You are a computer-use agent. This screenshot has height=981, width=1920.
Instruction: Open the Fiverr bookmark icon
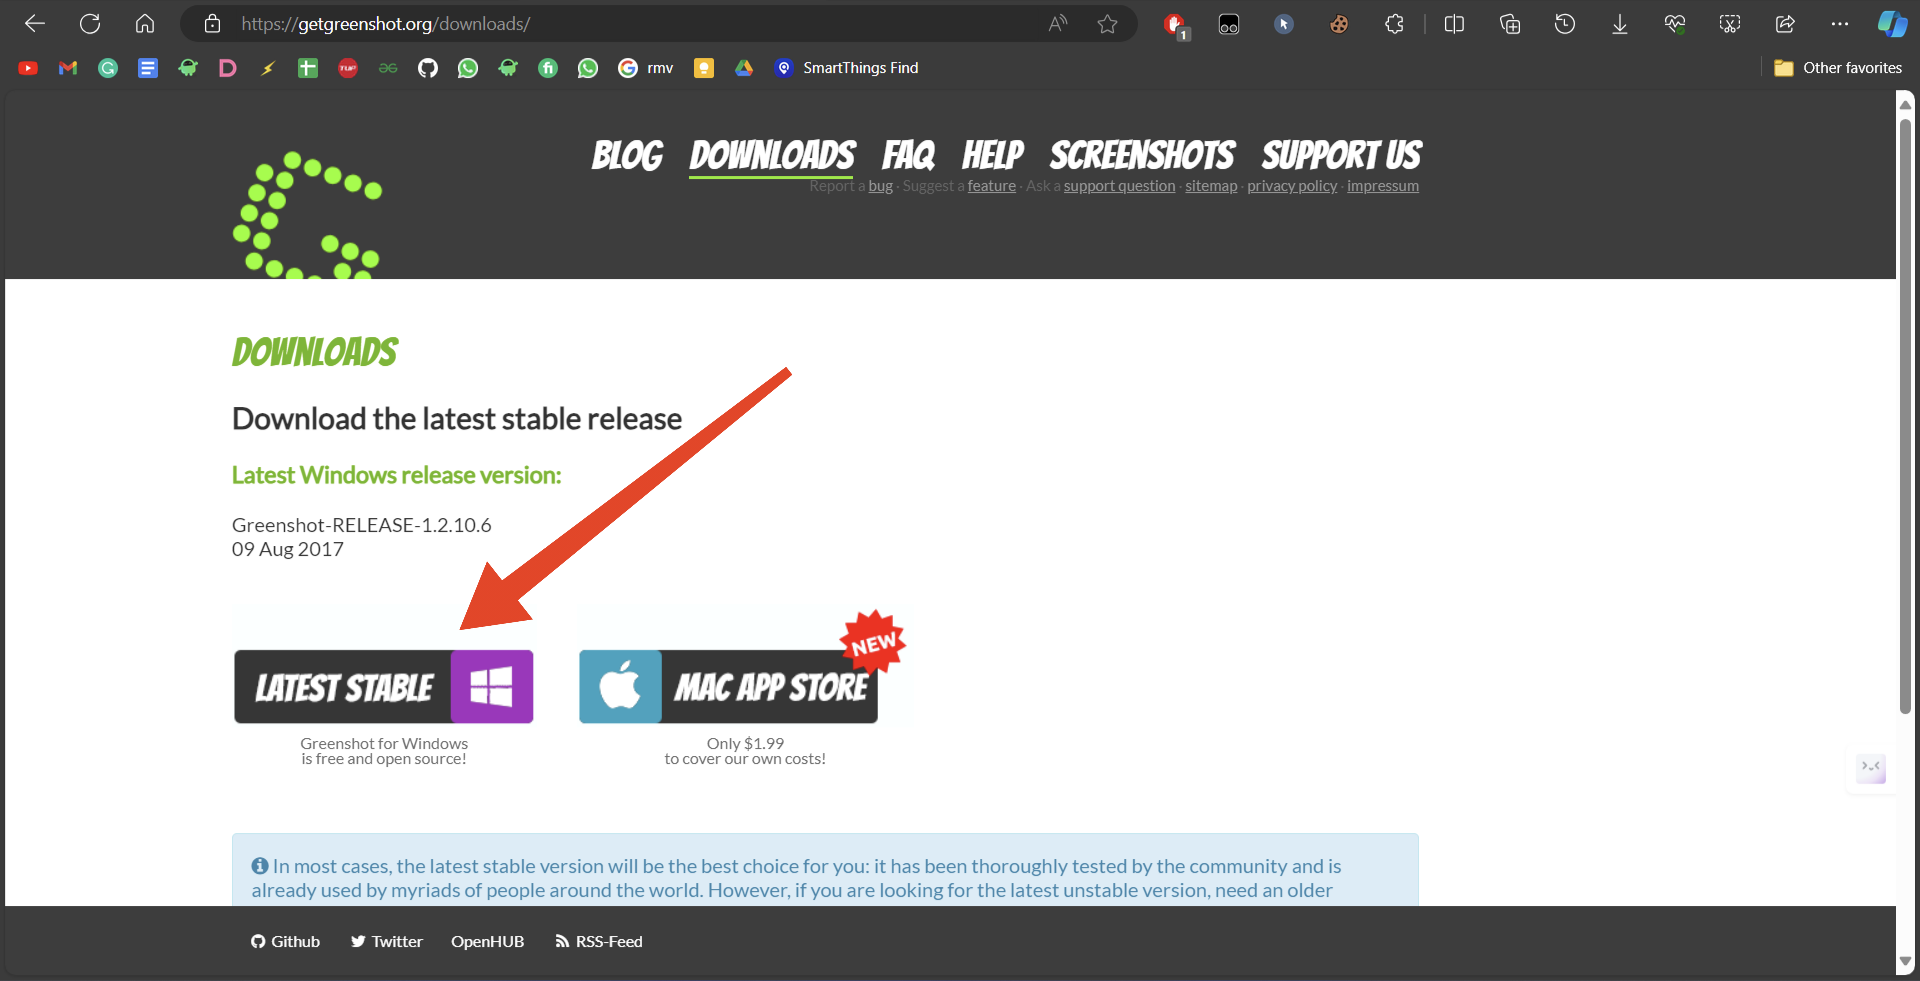(x=548, y=68)
